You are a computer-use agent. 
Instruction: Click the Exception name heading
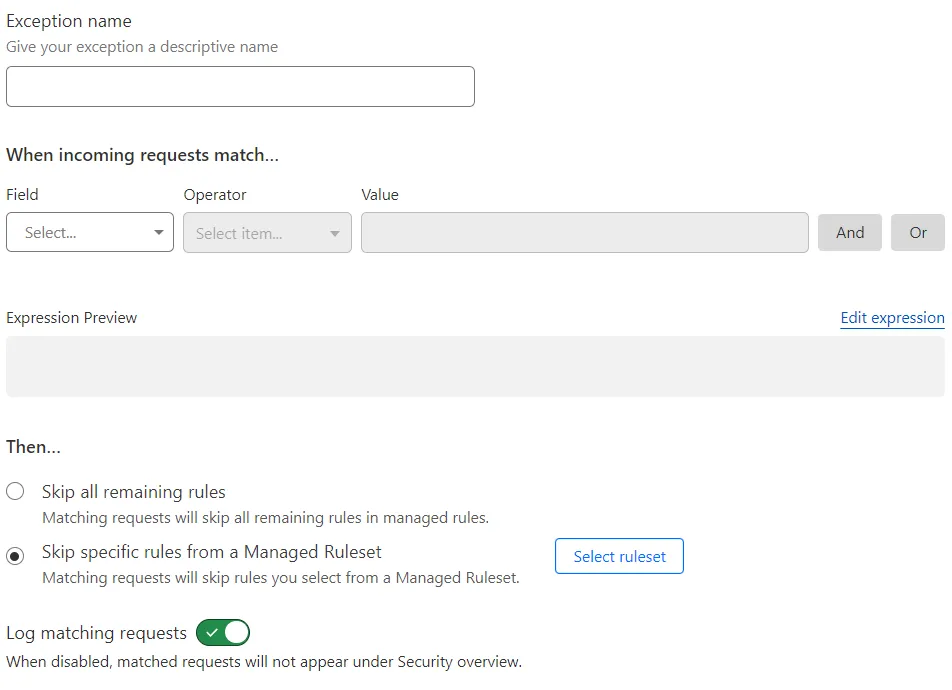tap(68, 20)
